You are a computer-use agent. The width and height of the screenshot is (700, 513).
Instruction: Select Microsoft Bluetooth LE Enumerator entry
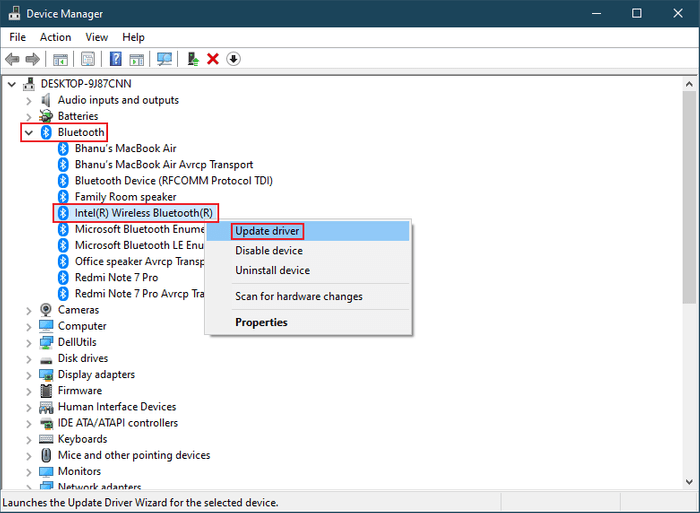pos(139,246)
